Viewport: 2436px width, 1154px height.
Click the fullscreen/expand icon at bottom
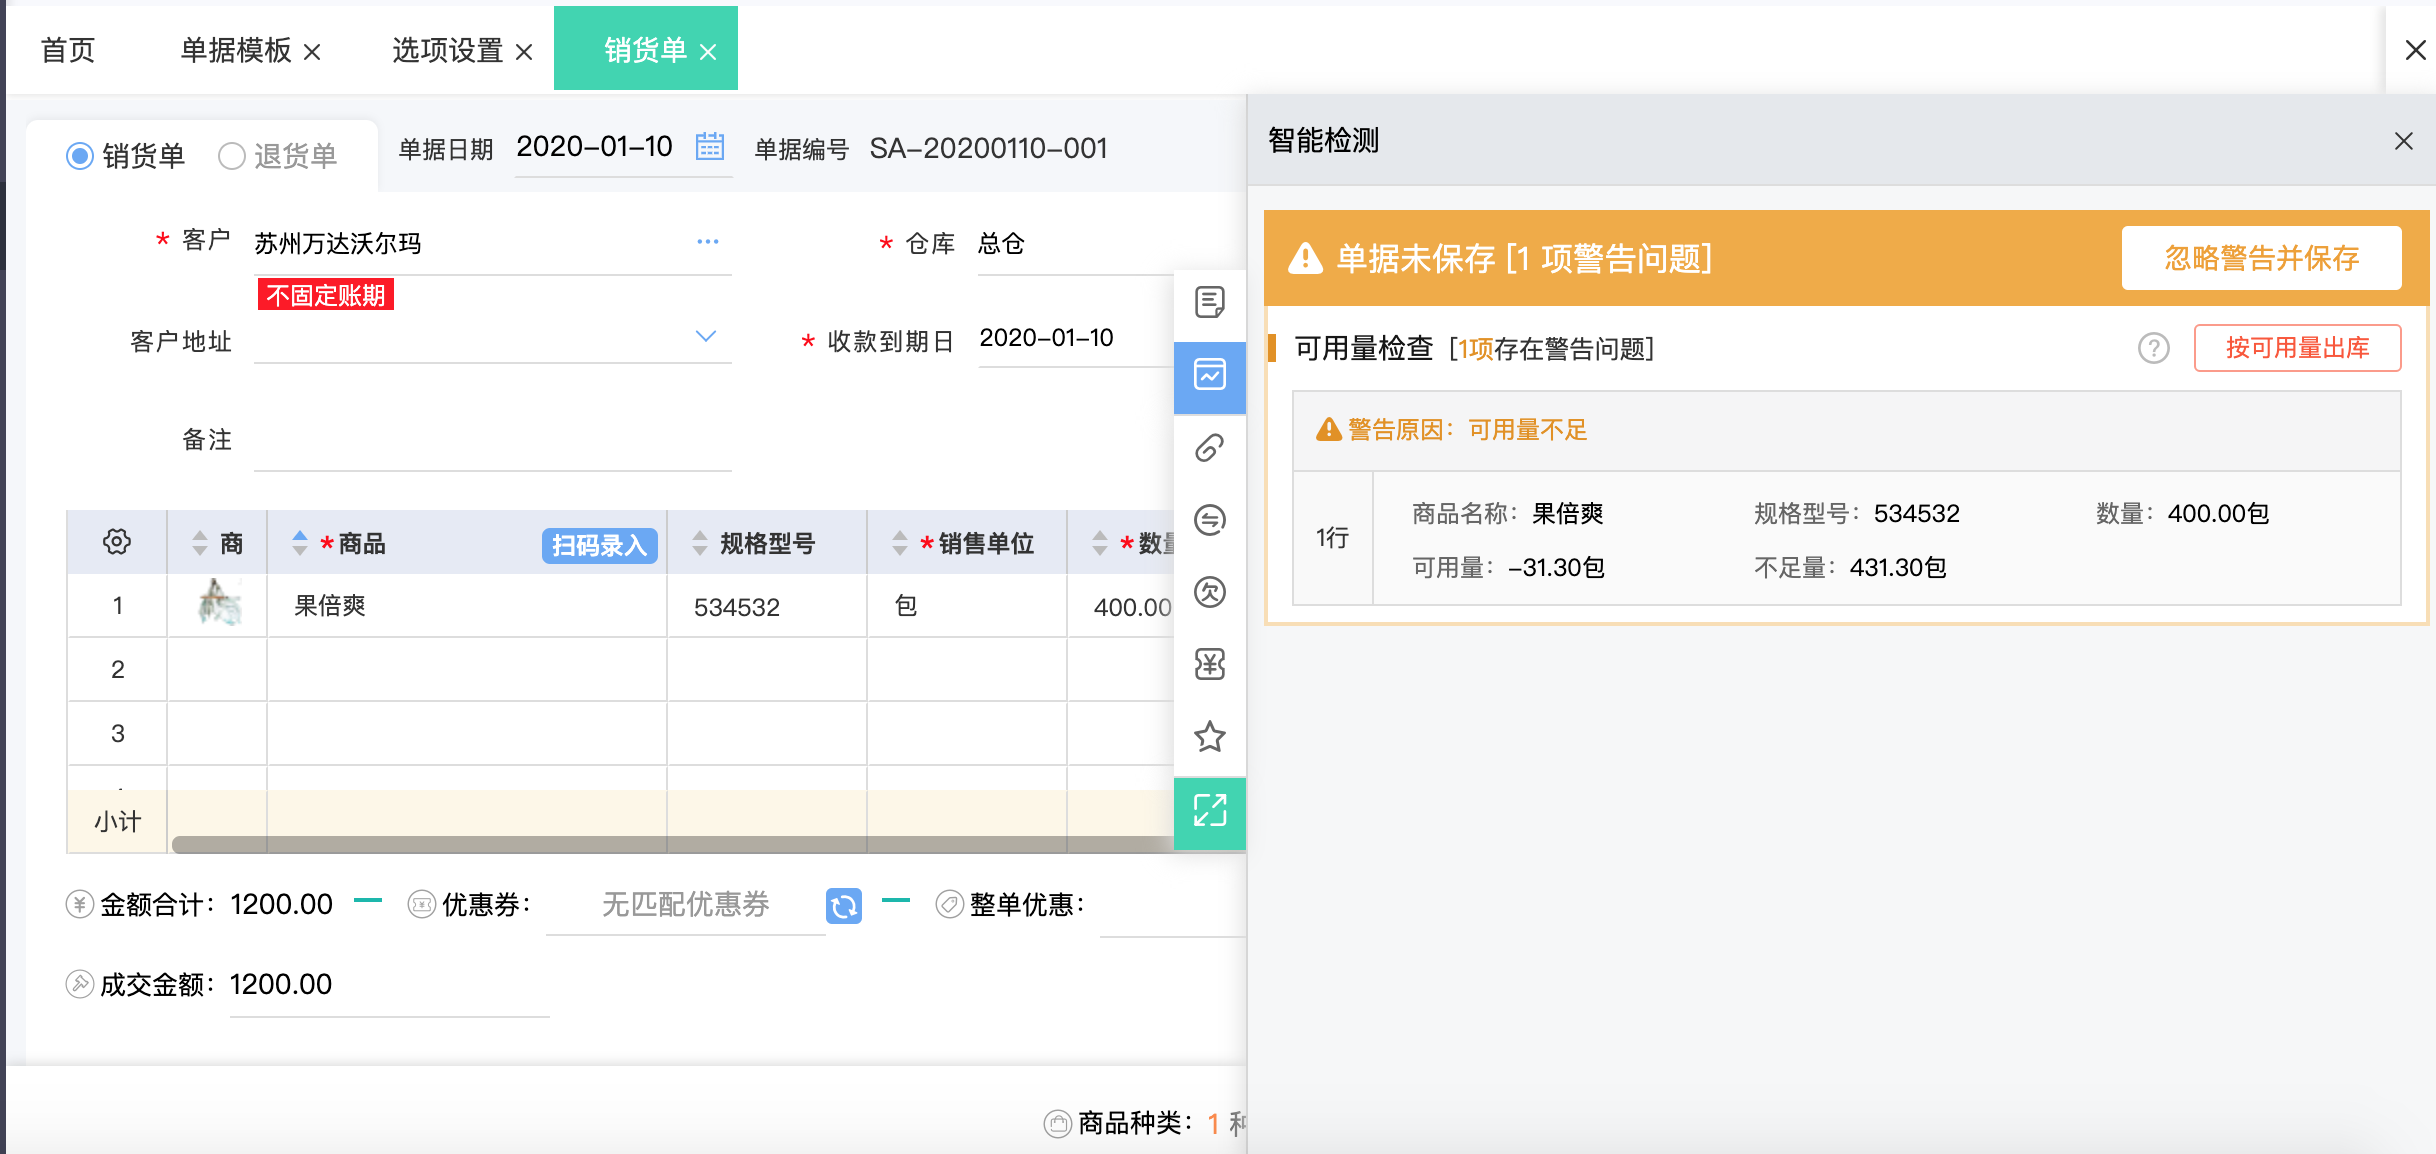pos(1212,808)
